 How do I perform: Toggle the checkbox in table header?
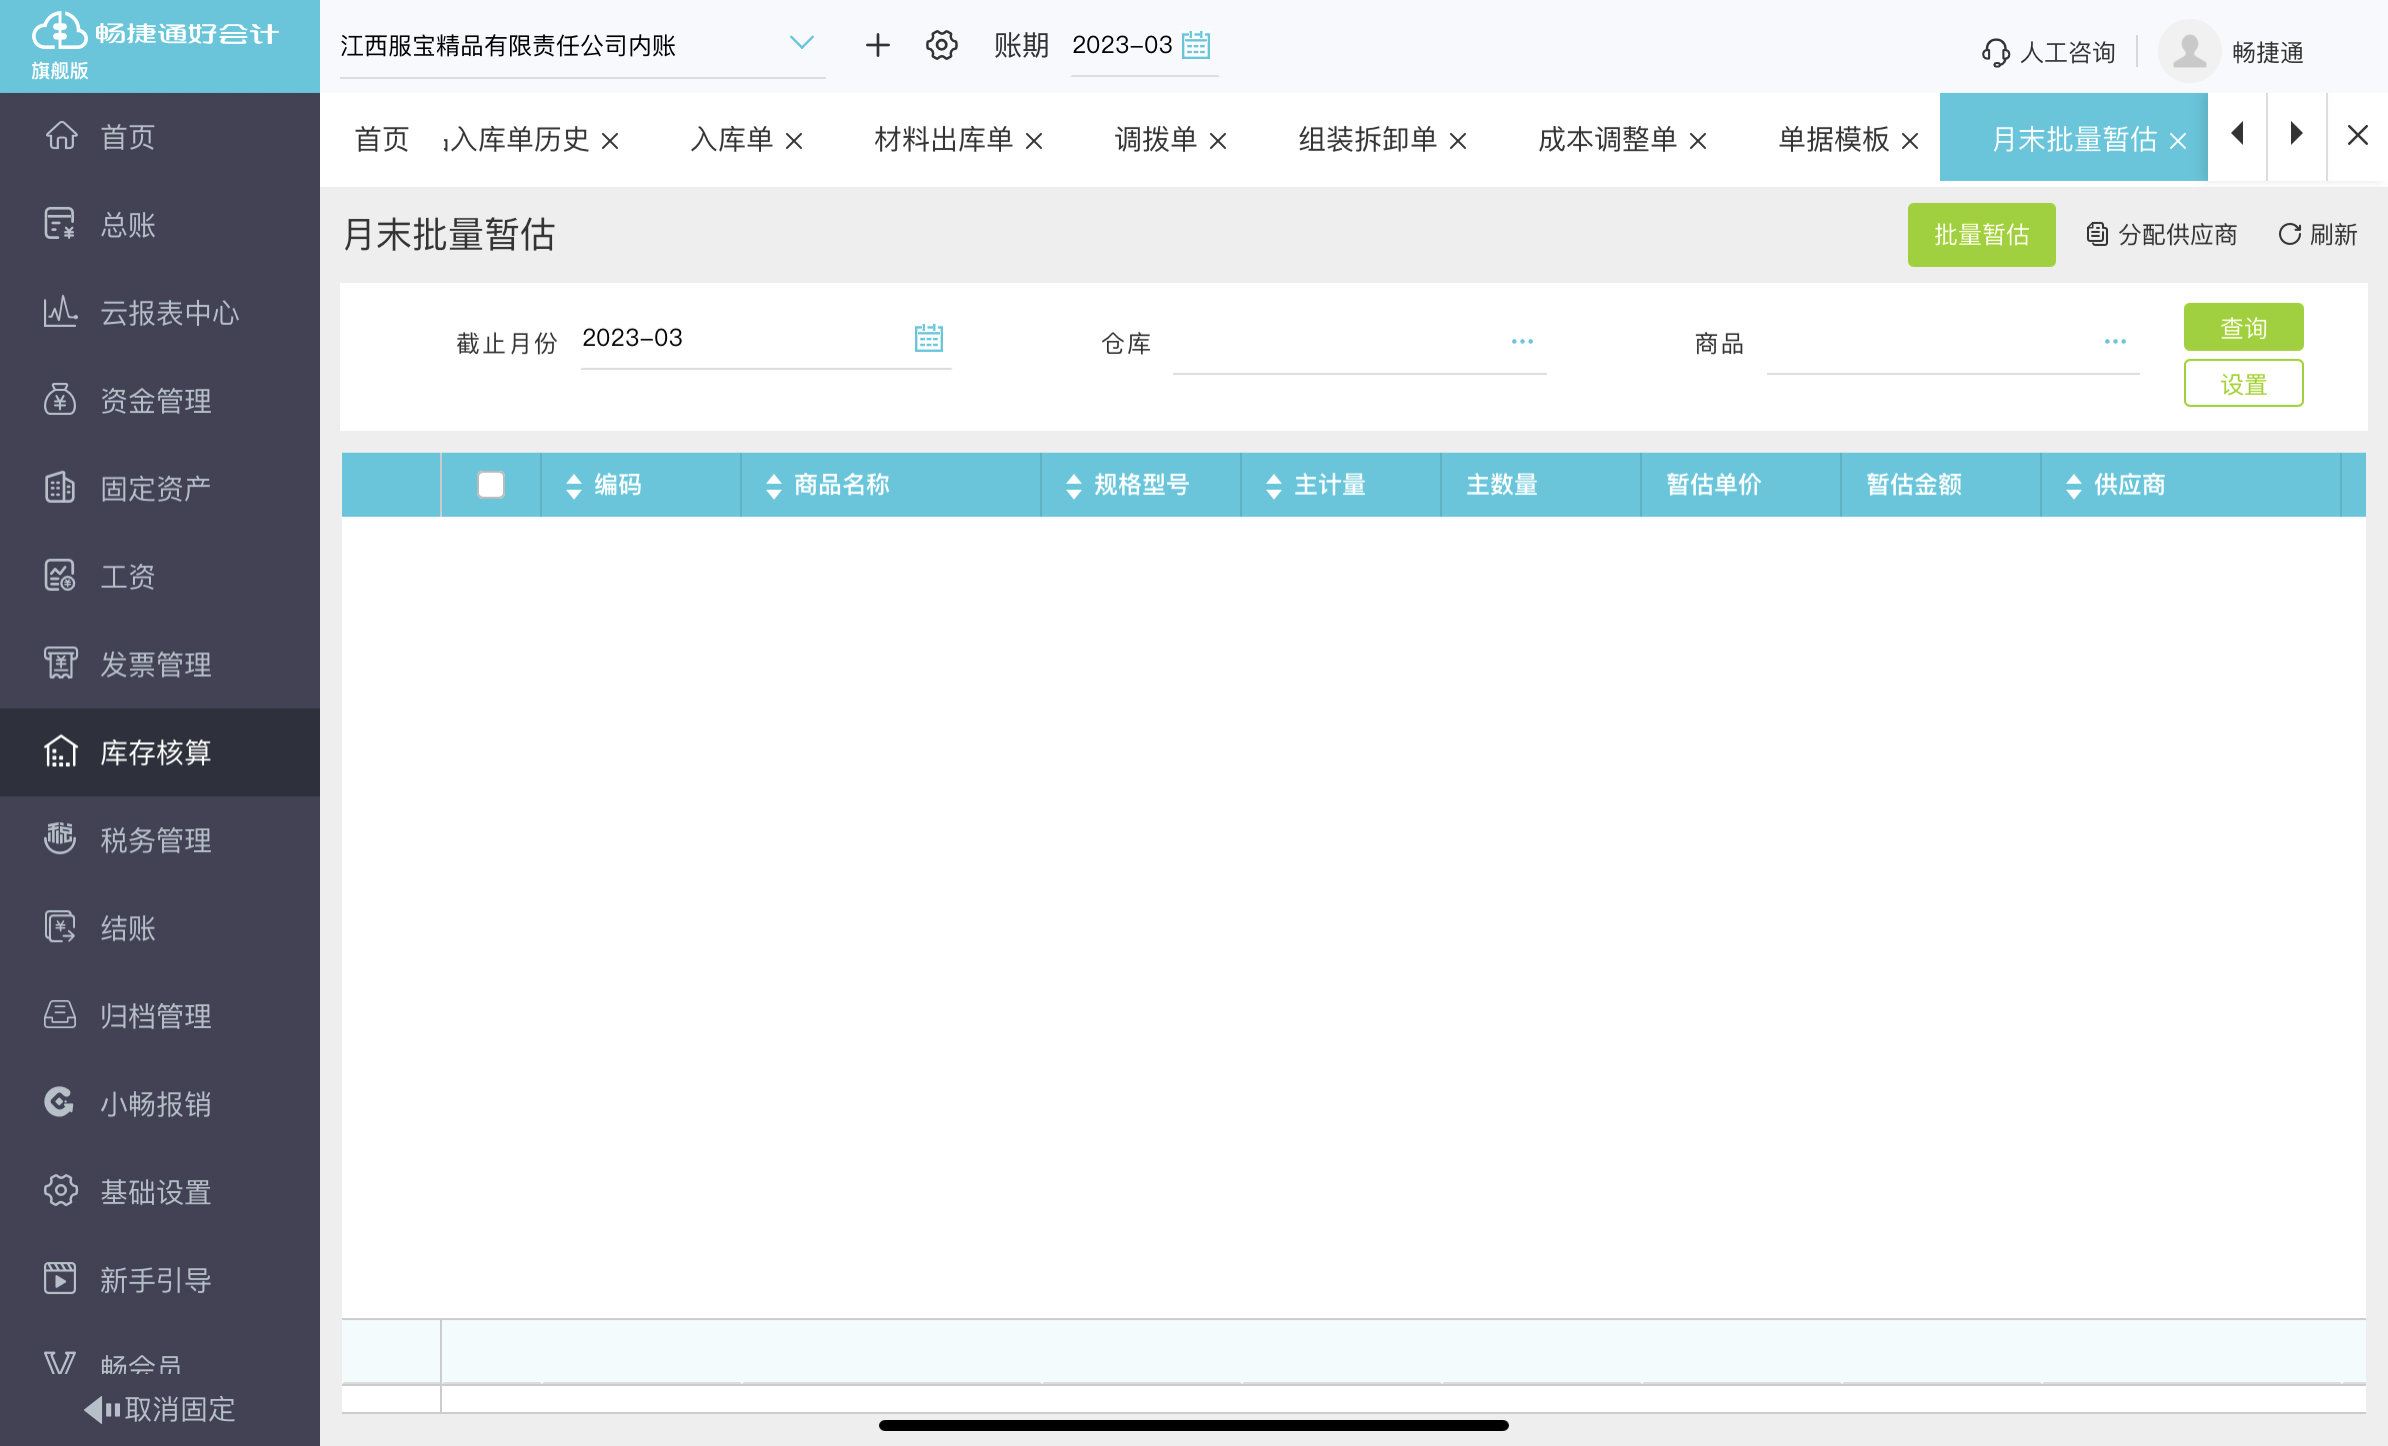pyautogui.click(x=490, y=486)
